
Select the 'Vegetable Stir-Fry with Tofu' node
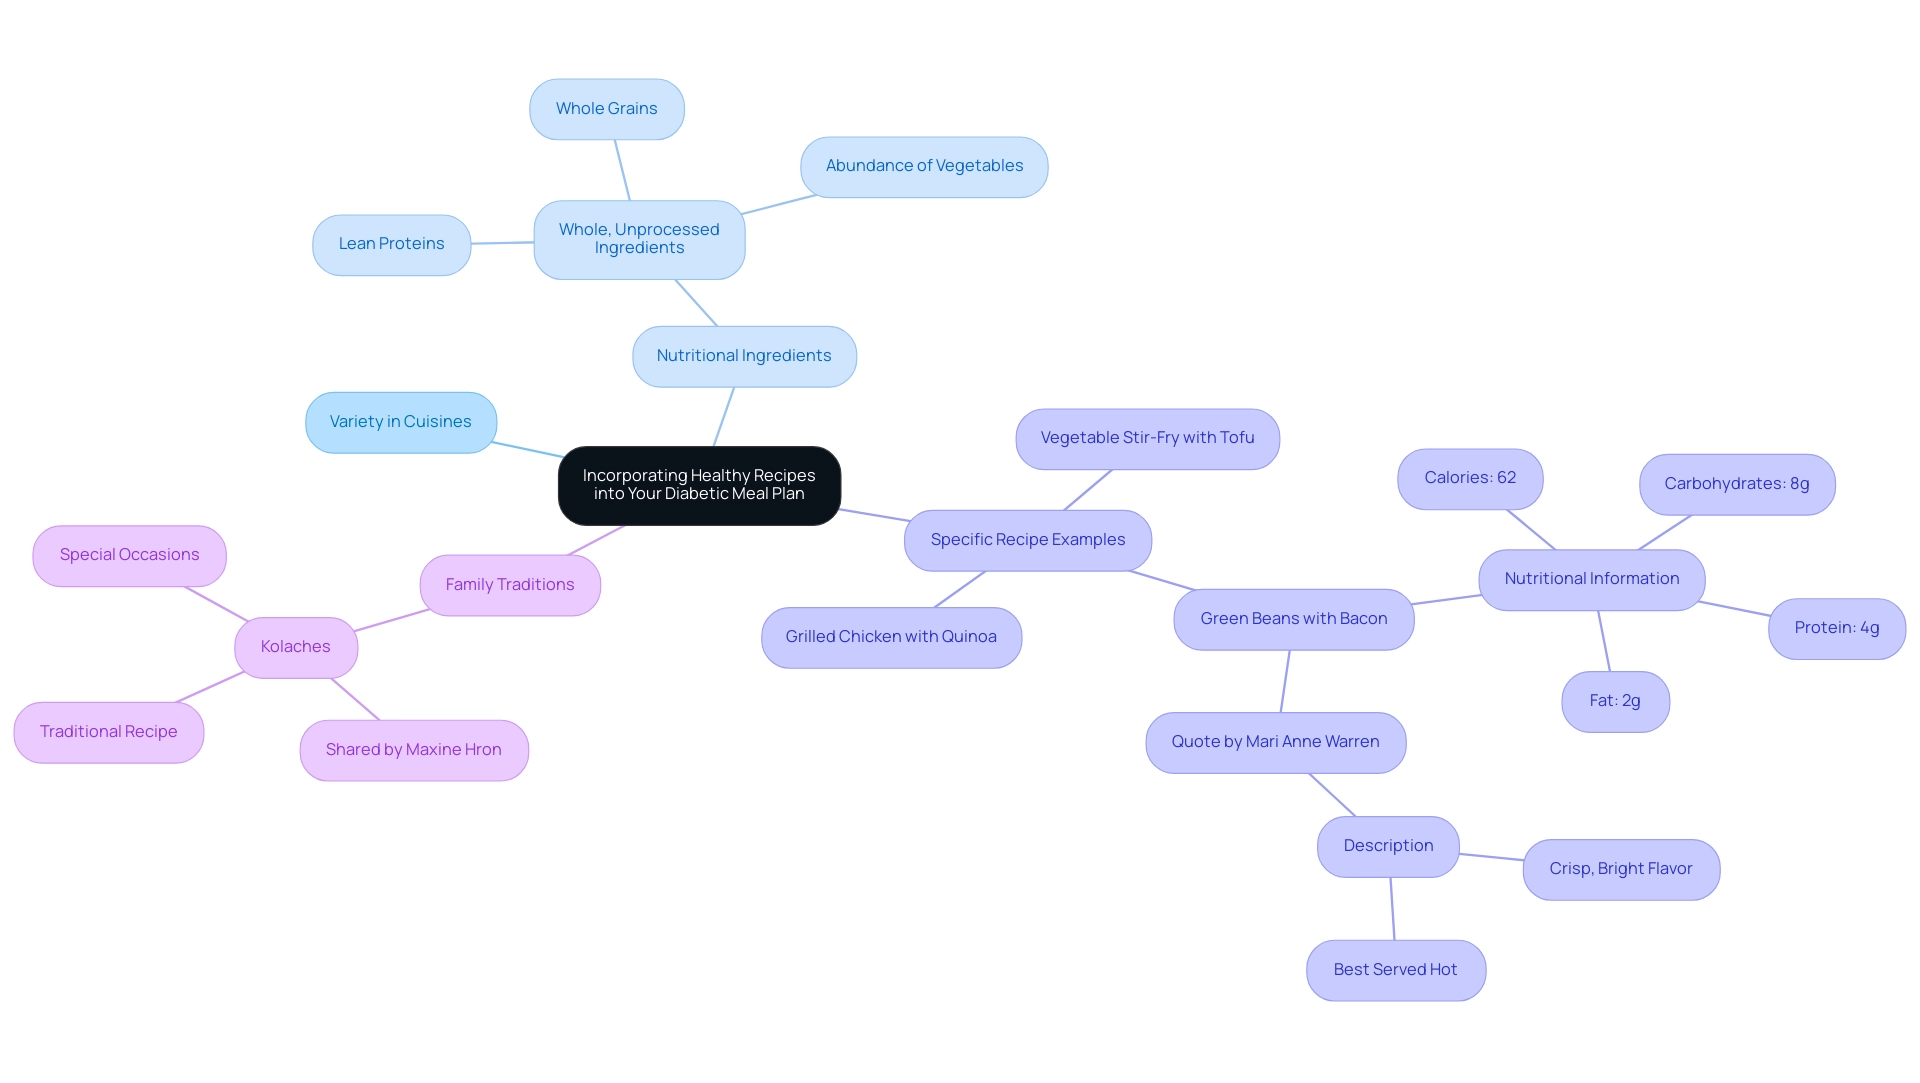pyautogui.click(x=1147, y=437)
